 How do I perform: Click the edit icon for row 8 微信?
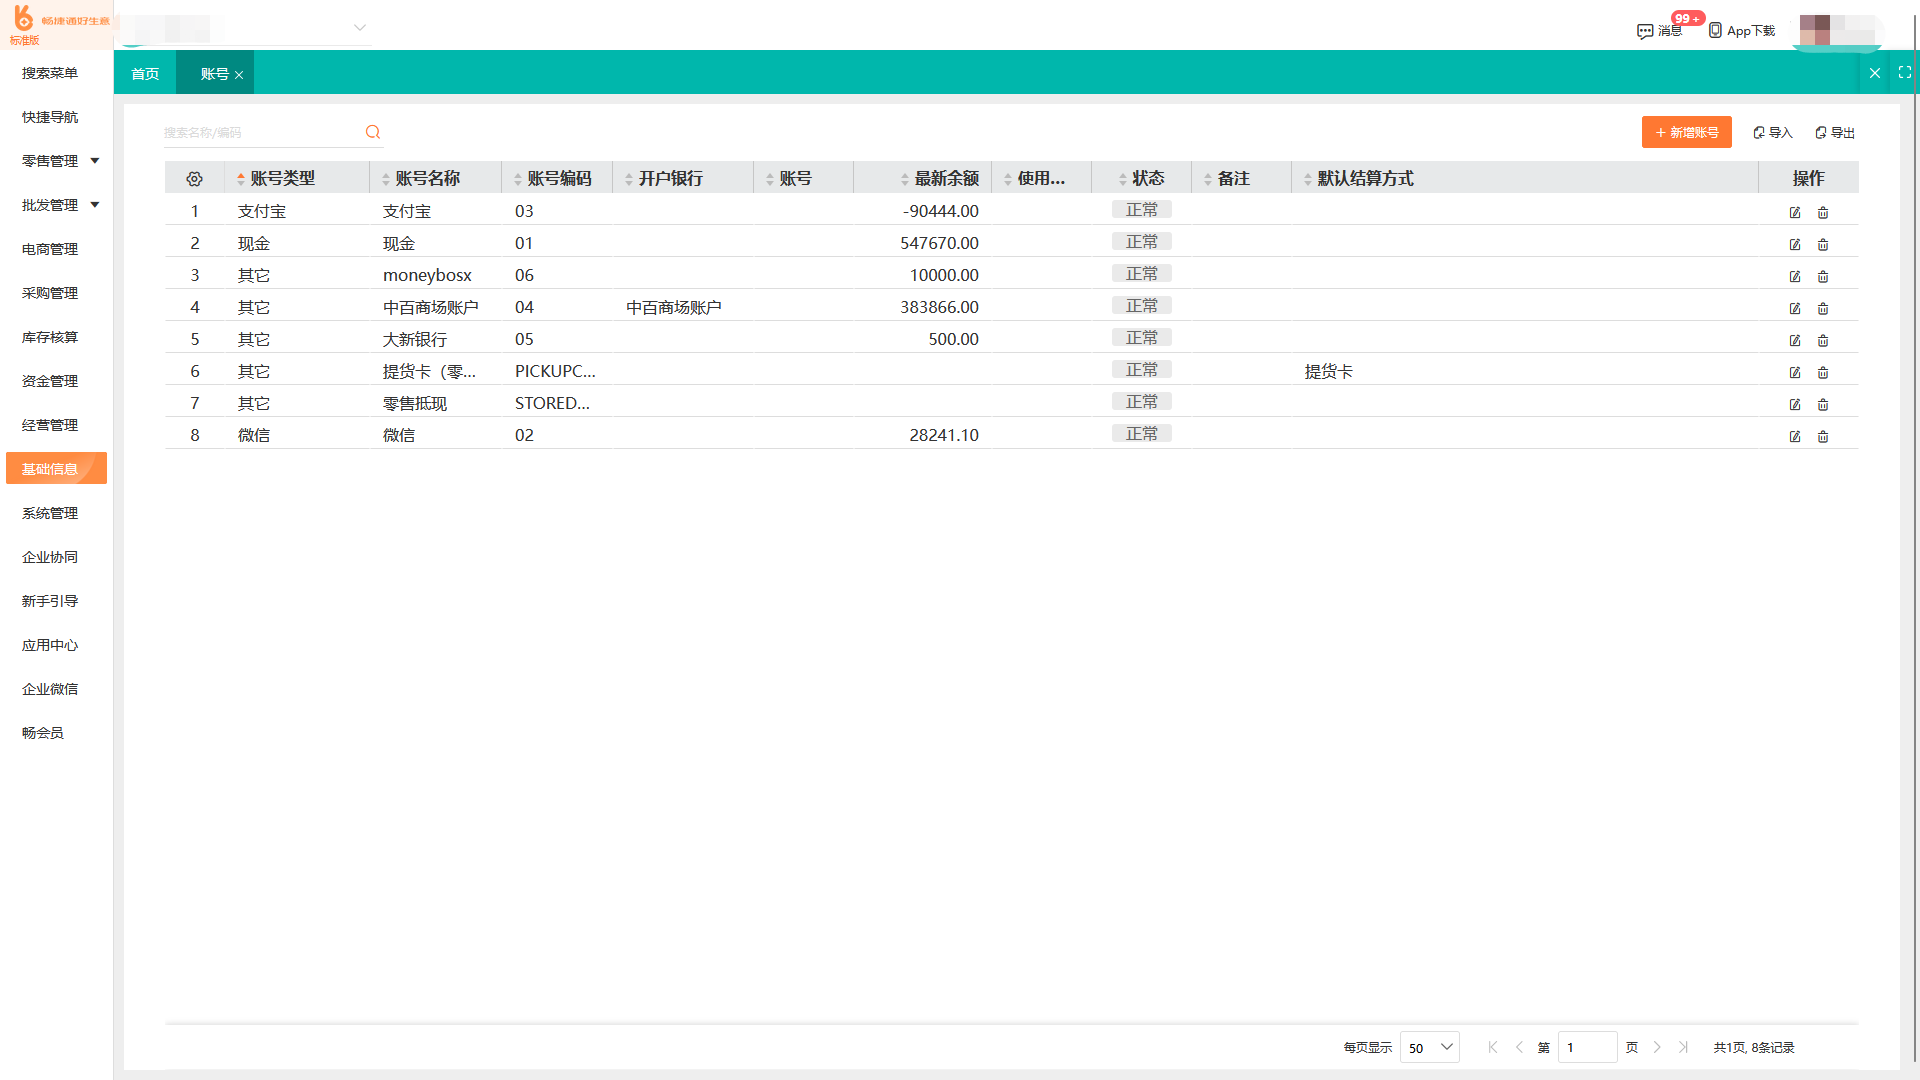pos(1795,435)
